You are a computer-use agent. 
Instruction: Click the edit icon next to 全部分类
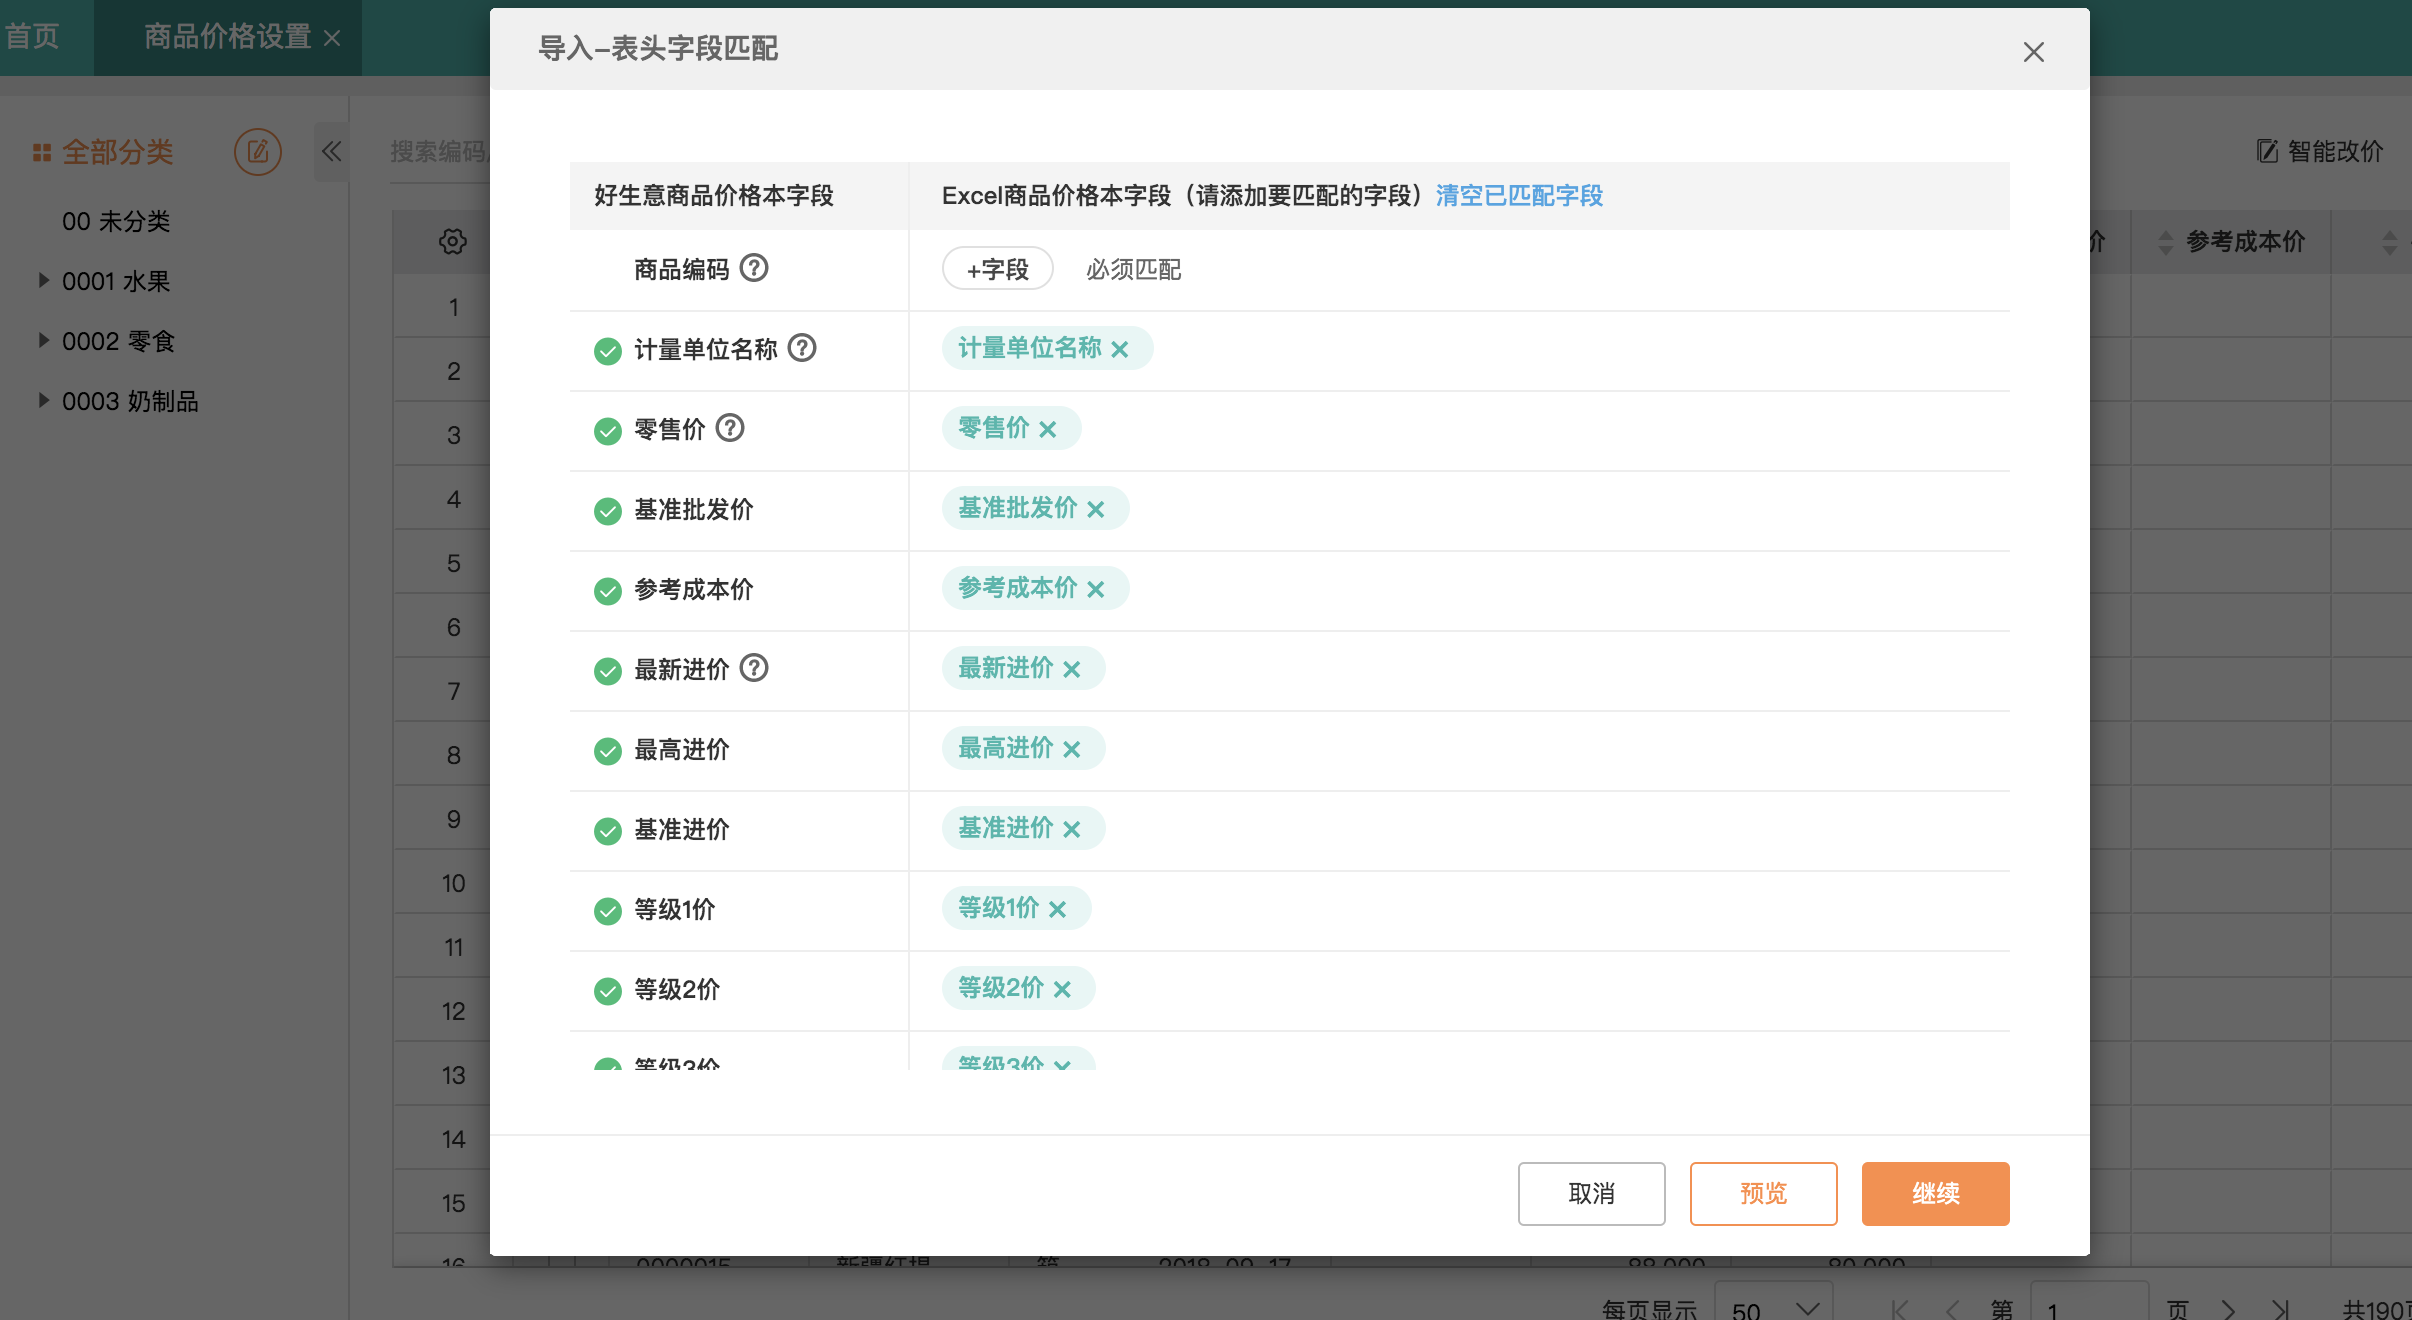tap(258, 151)
